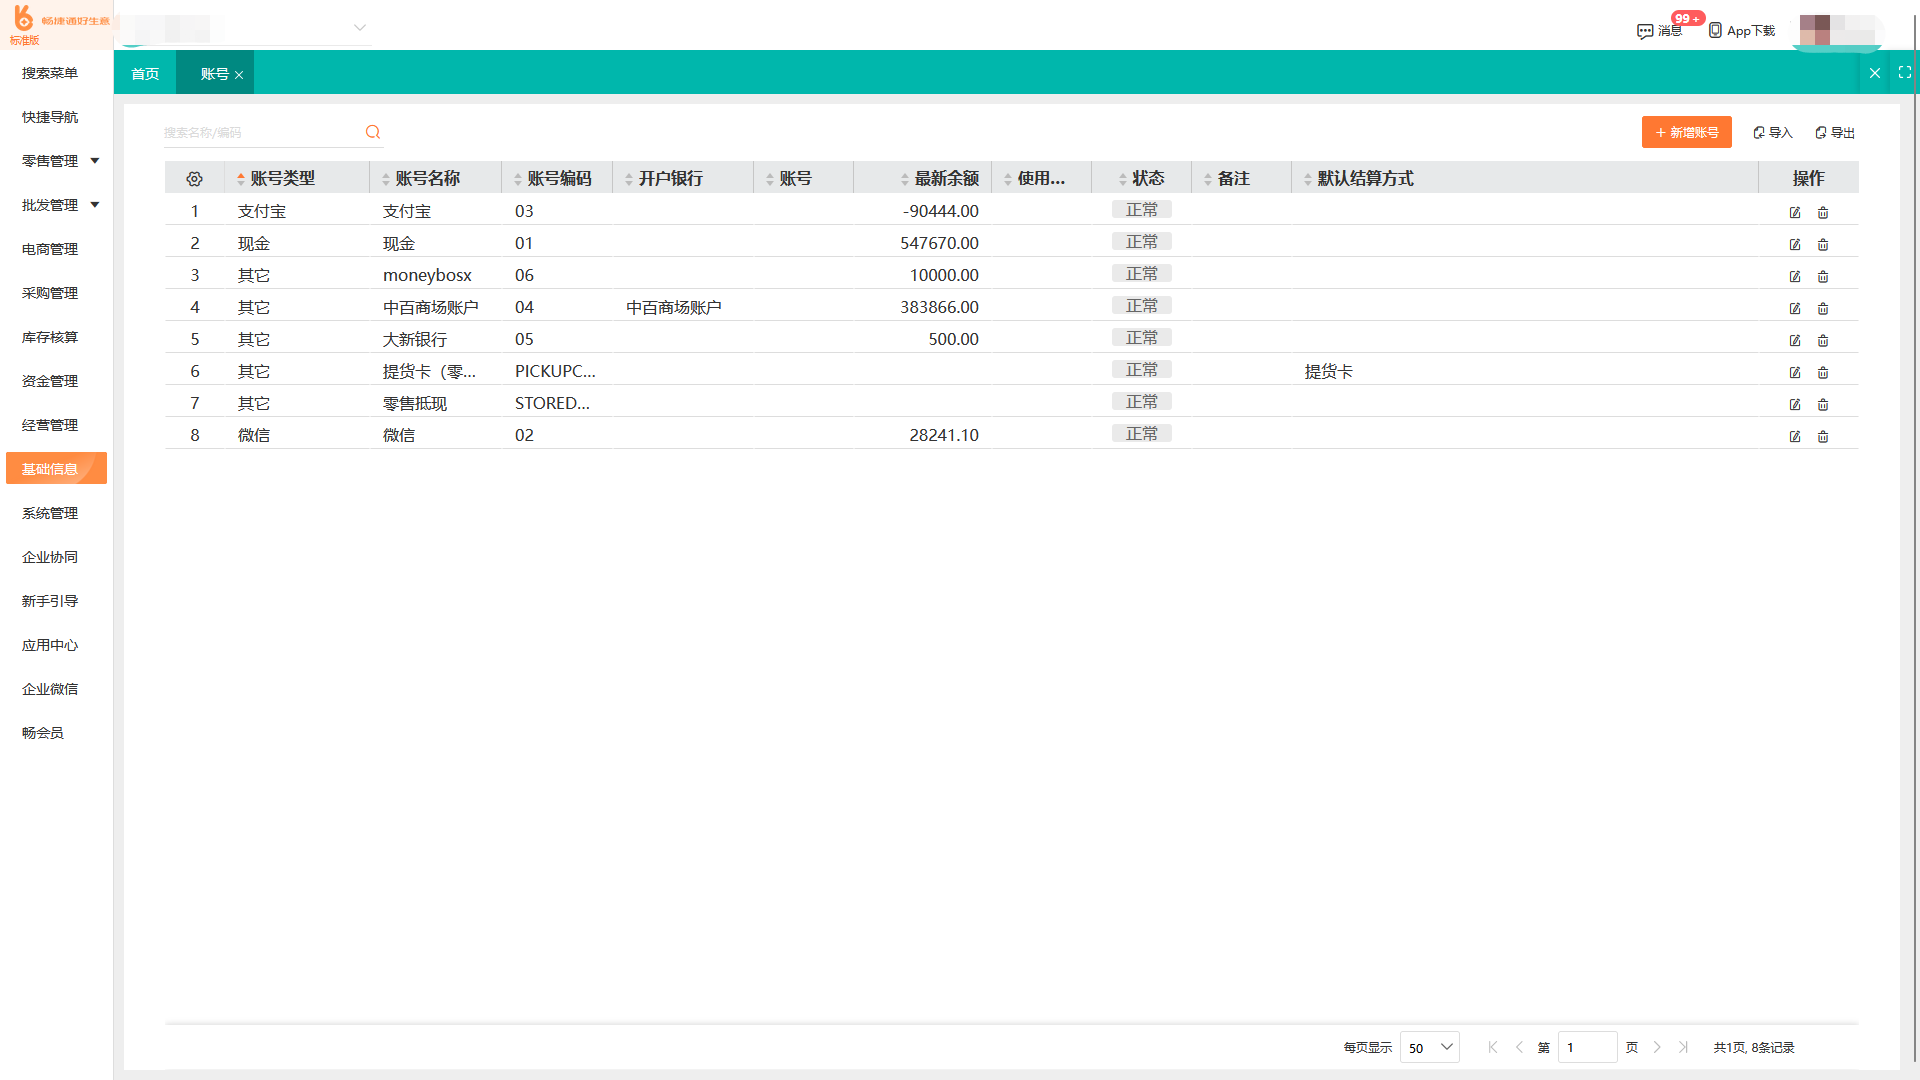Switch to the 首页 tab

click(144, 74)
